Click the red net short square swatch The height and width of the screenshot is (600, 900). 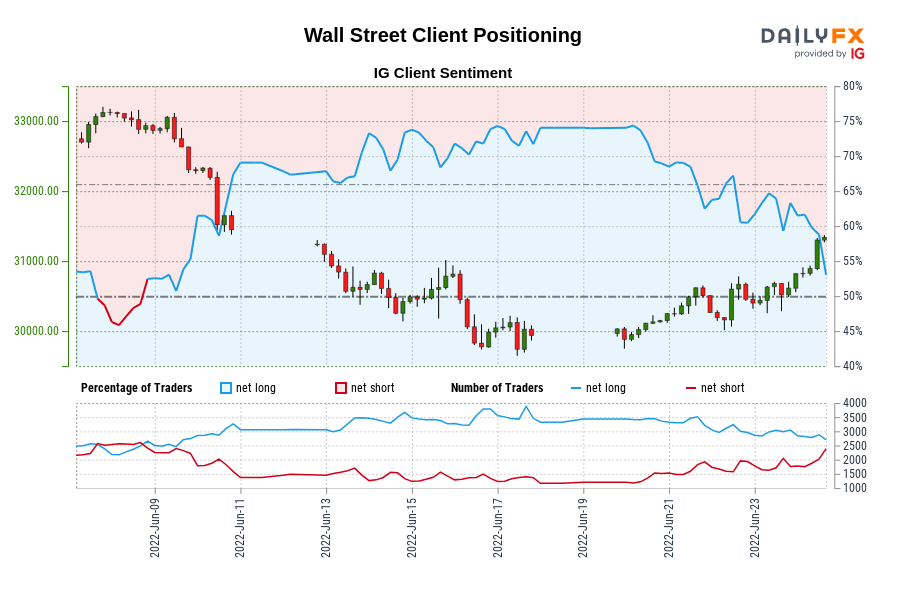coord(341,388)
